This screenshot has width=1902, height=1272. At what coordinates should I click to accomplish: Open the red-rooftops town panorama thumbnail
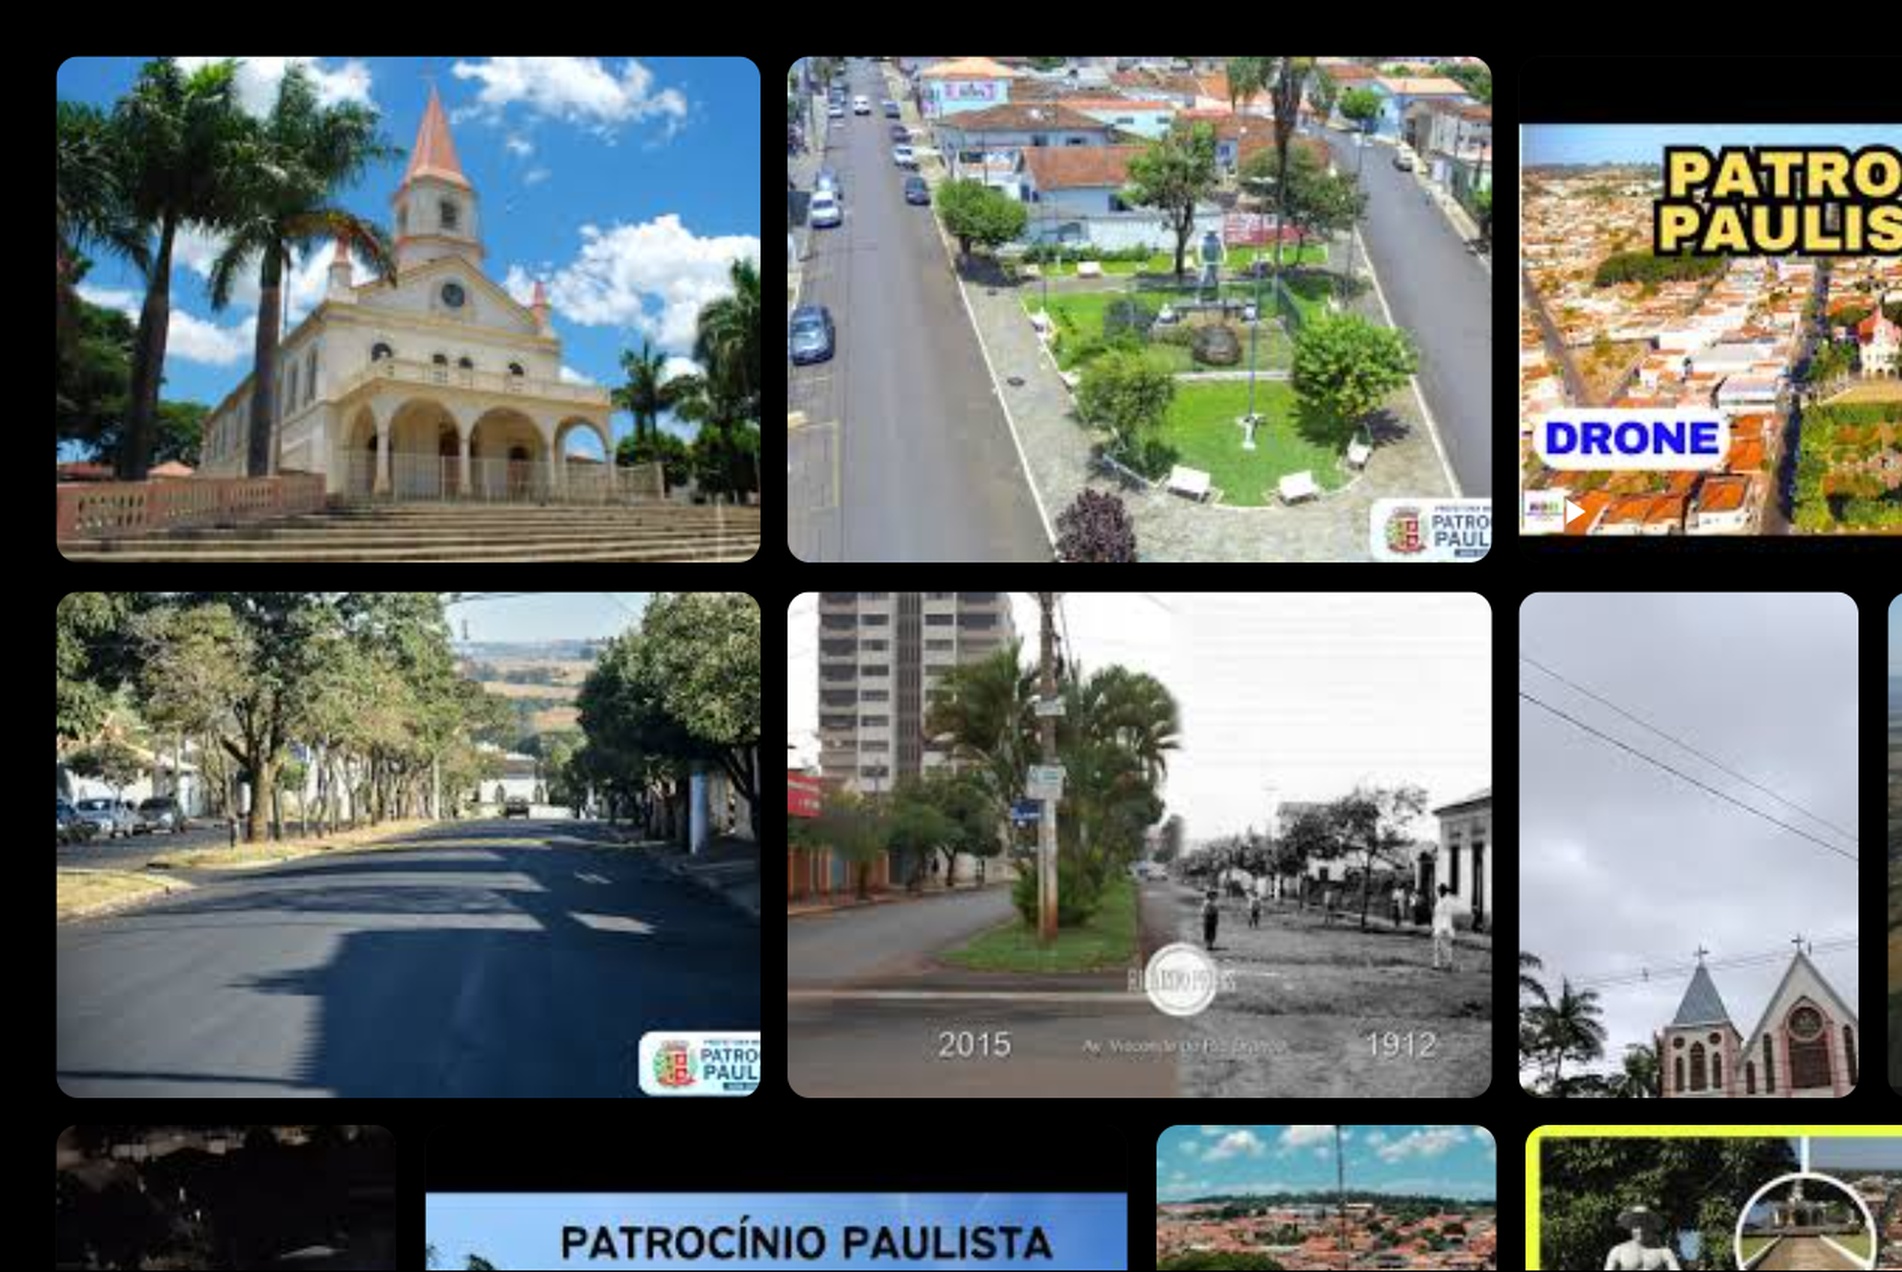pos(1326,1198)
